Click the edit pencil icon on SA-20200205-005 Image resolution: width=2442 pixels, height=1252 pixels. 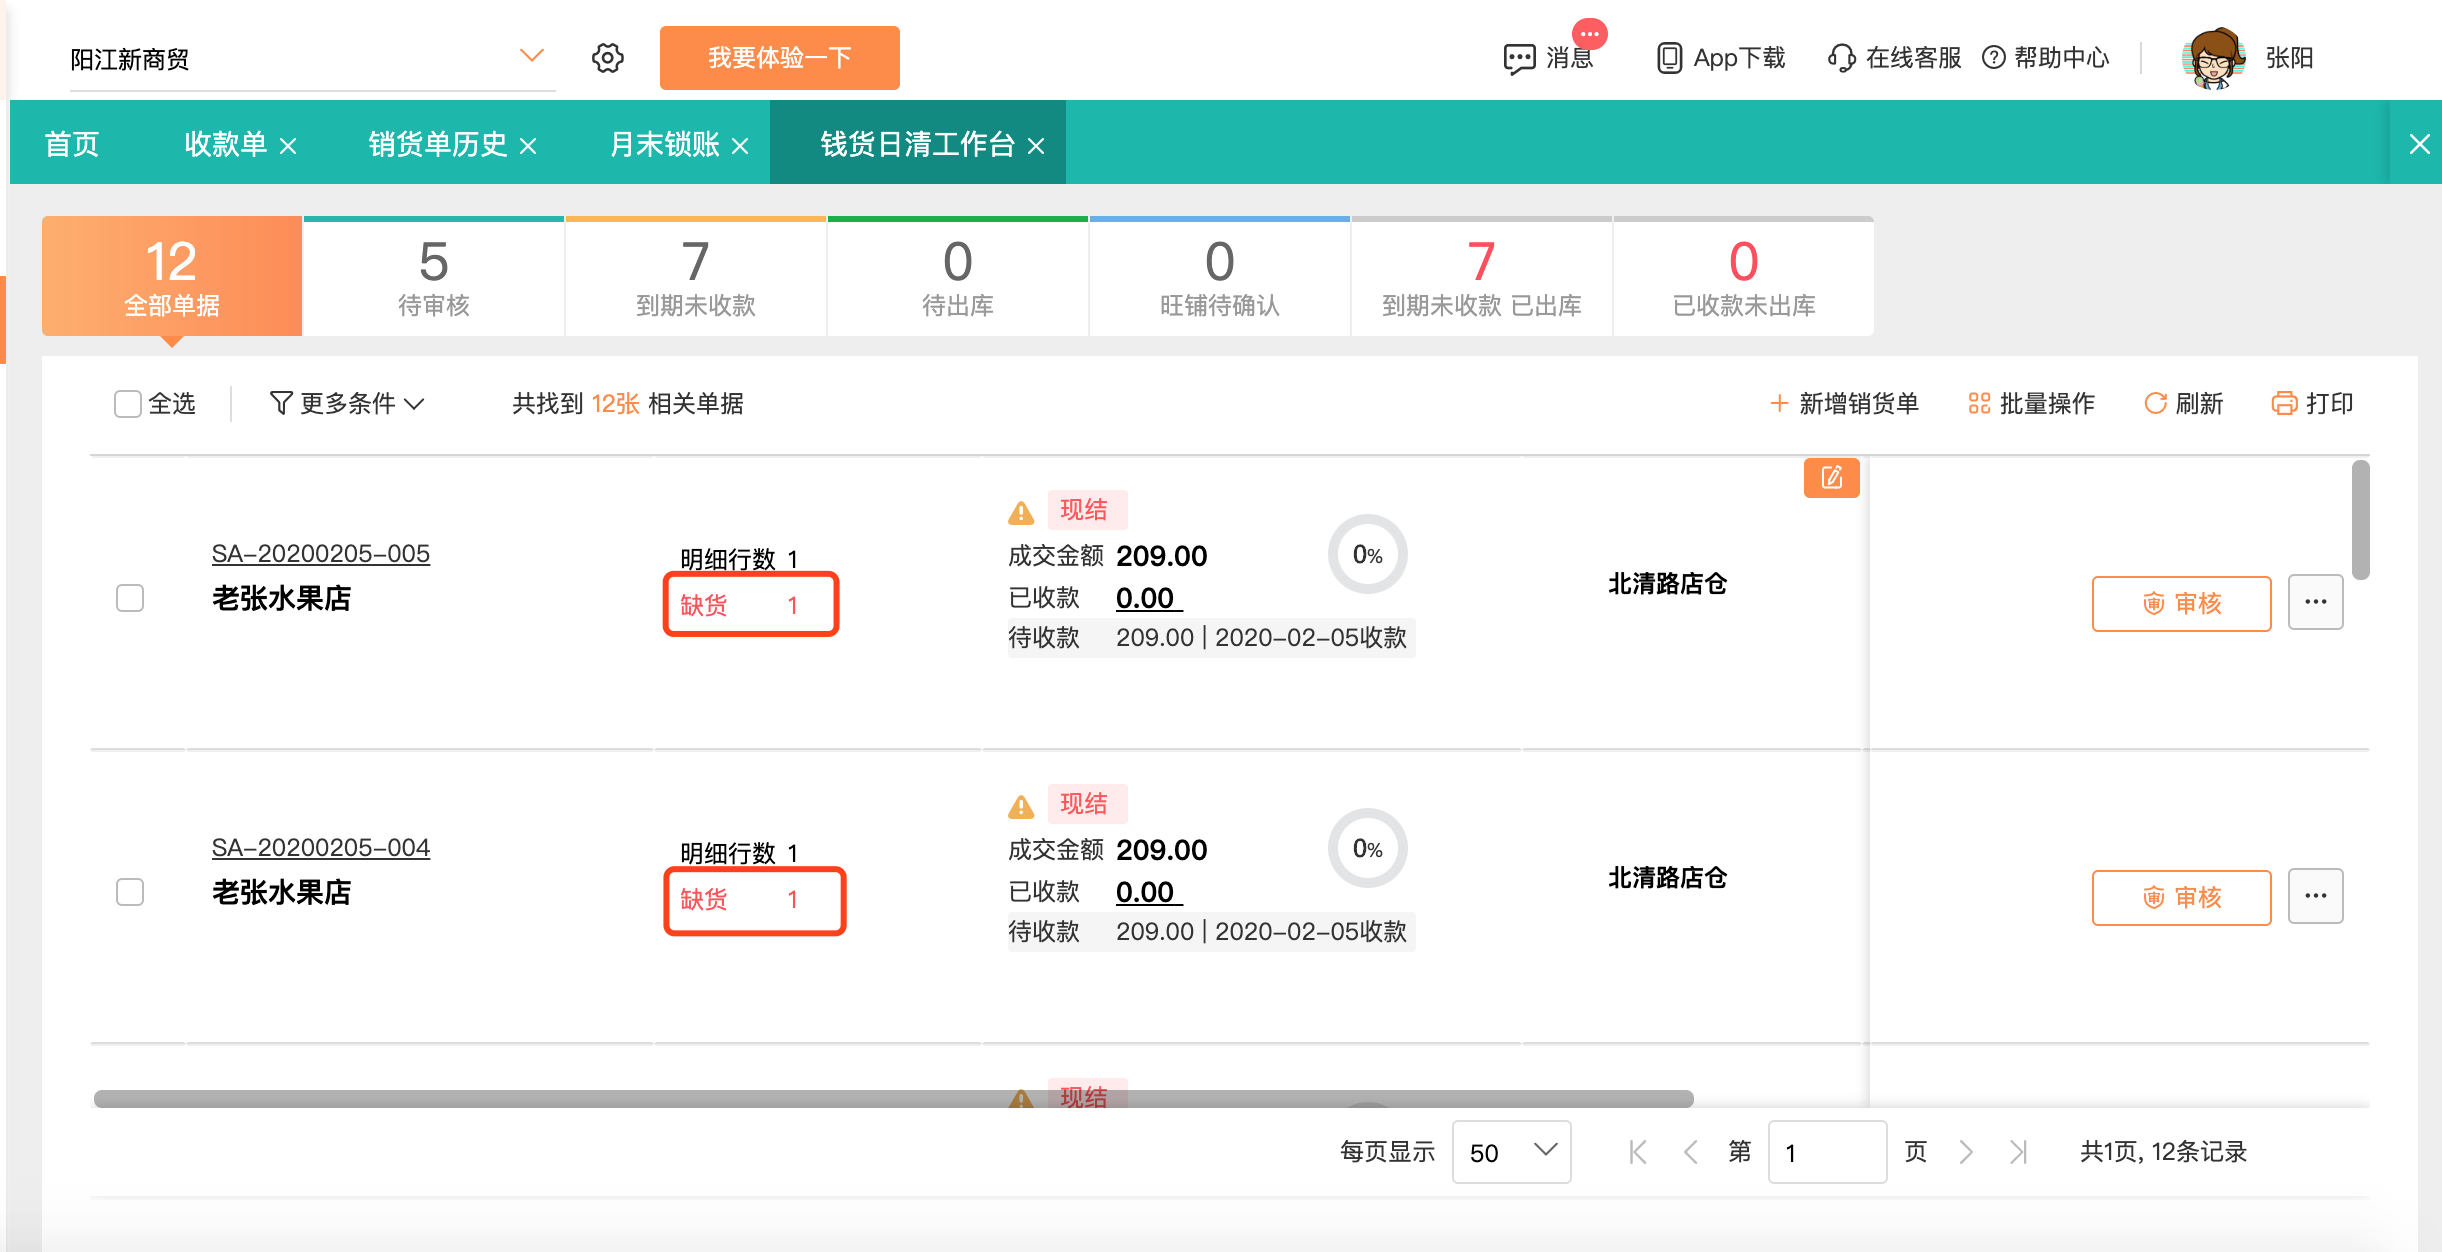(x=1832, y=477)
